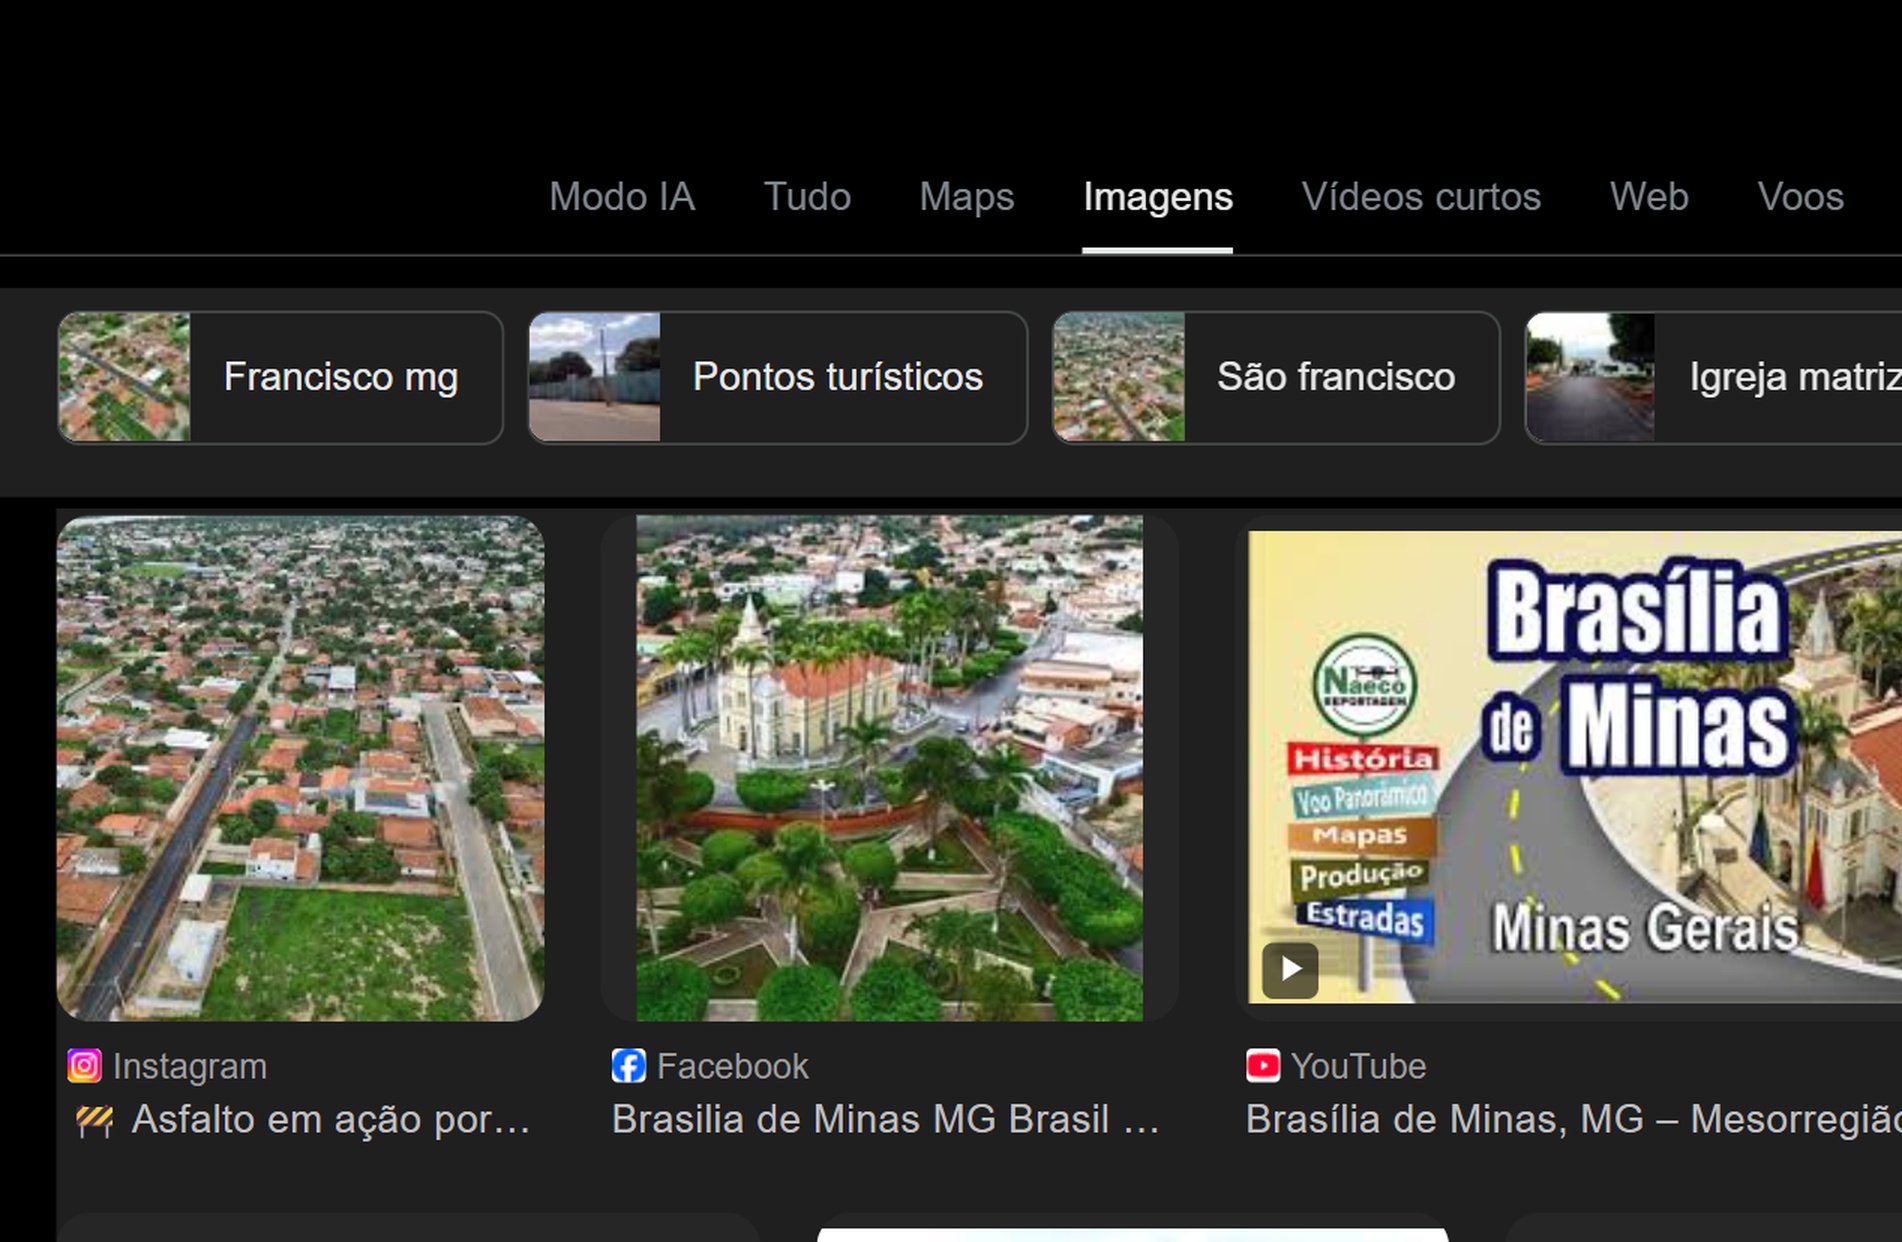This screenshot has width=1902, height=1242.
Task: Select the Pontos turísticos filter chip
Action: point(777,377)
